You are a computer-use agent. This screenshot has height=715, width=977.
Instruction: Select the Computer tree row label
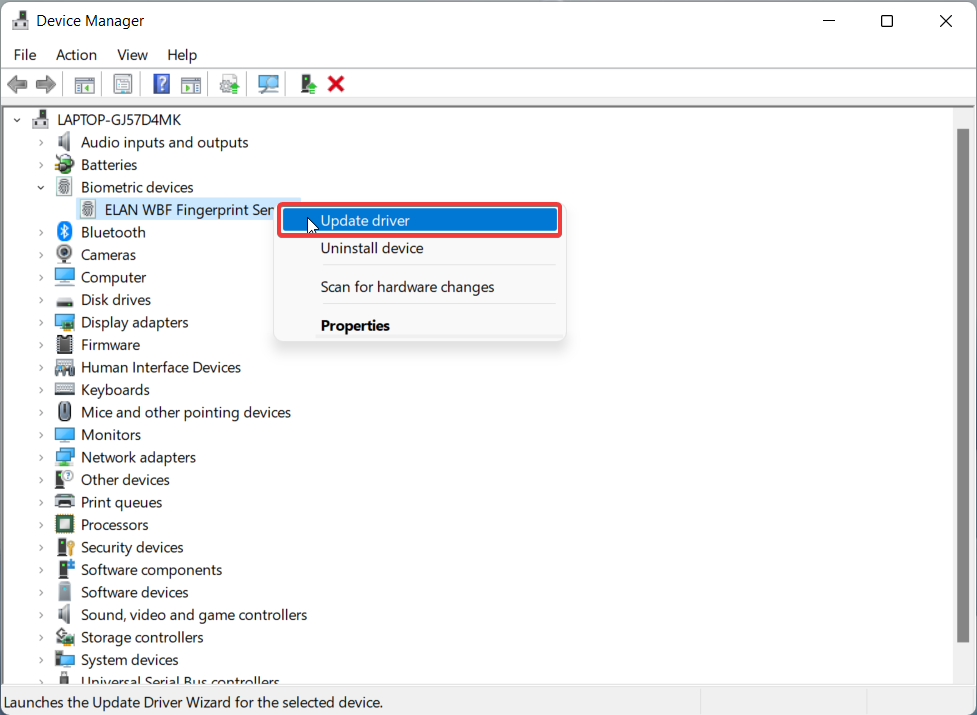113,277
